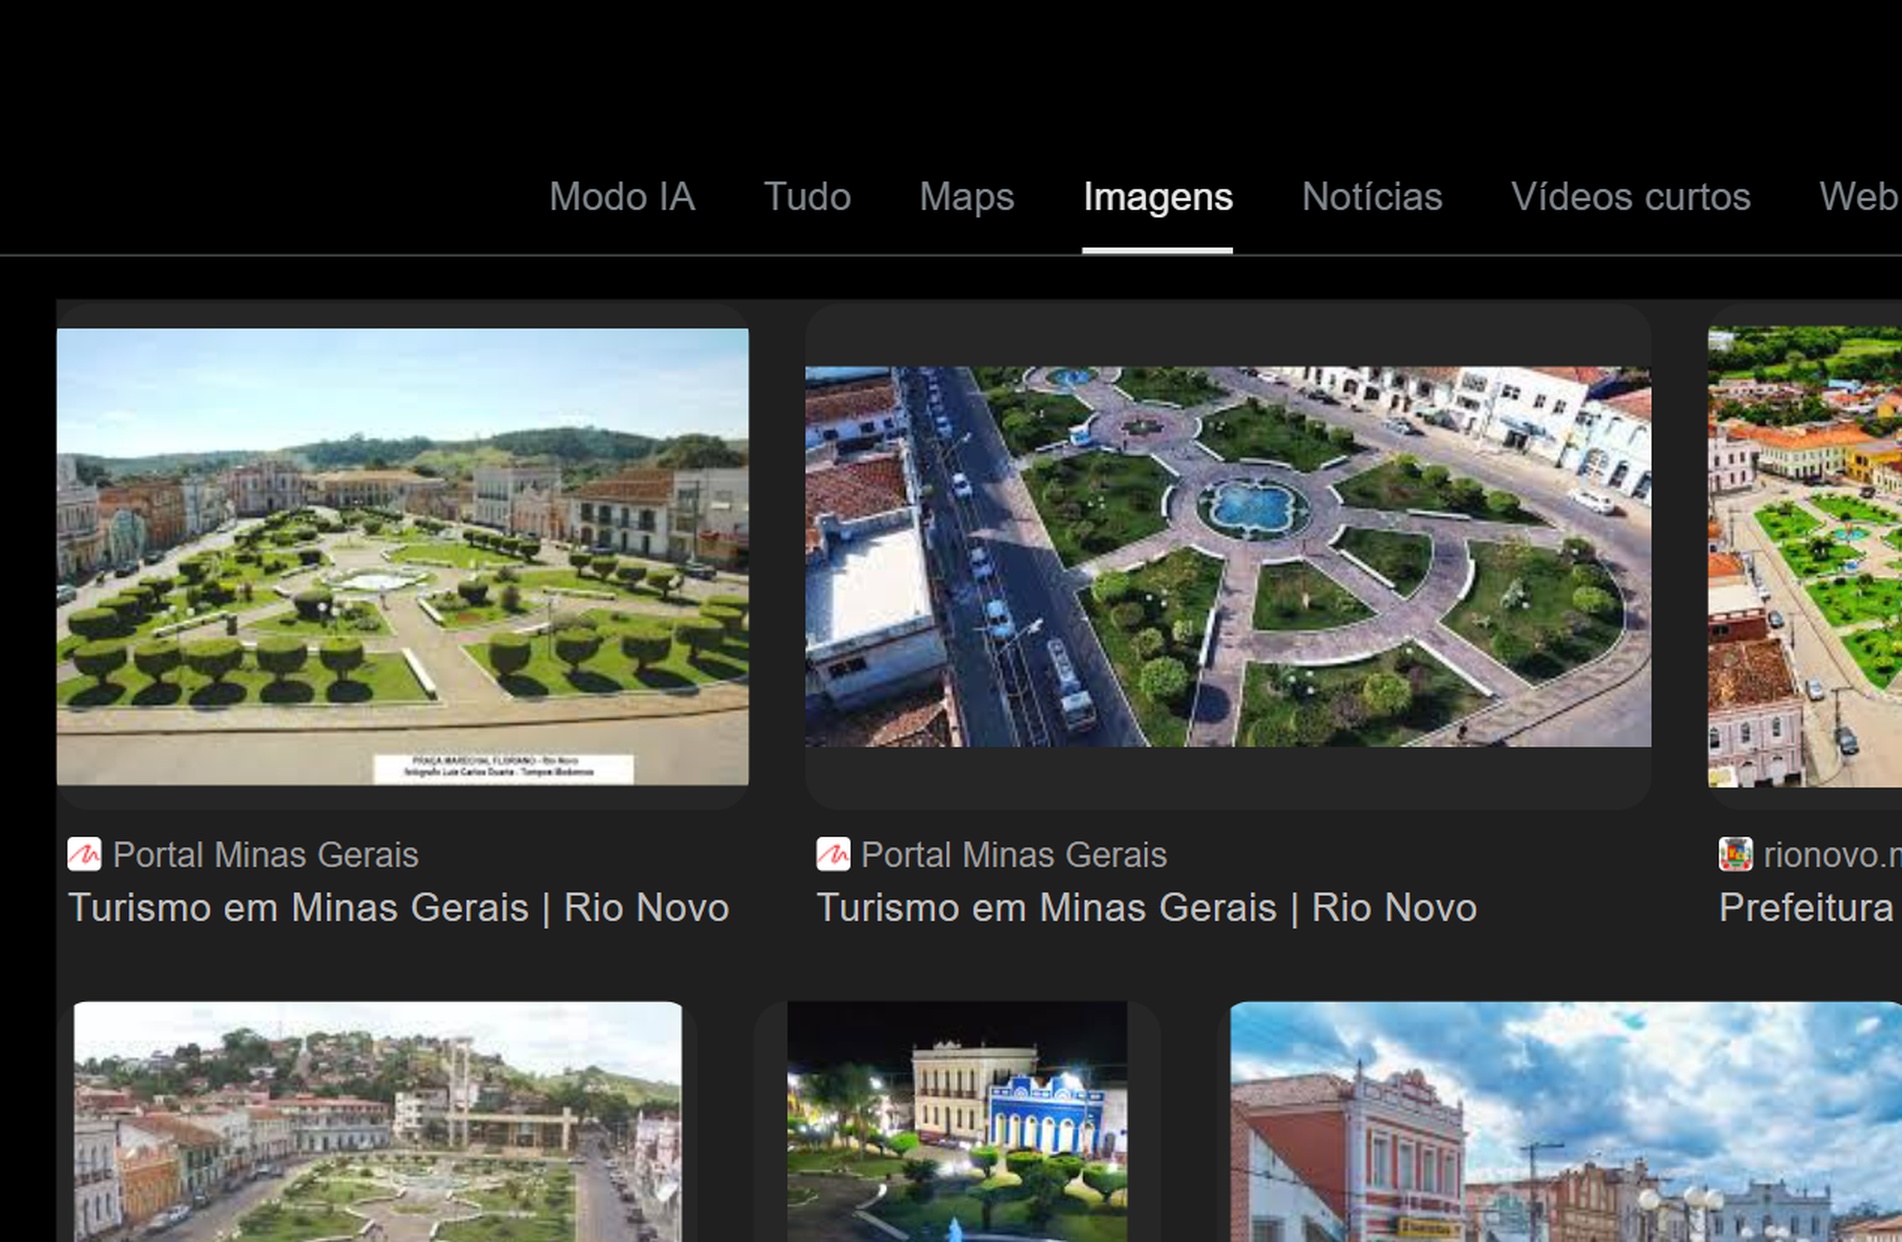Screen dimensions: 1902x1242
Task: Open the Tudo results tab
Action: [807, 197]
